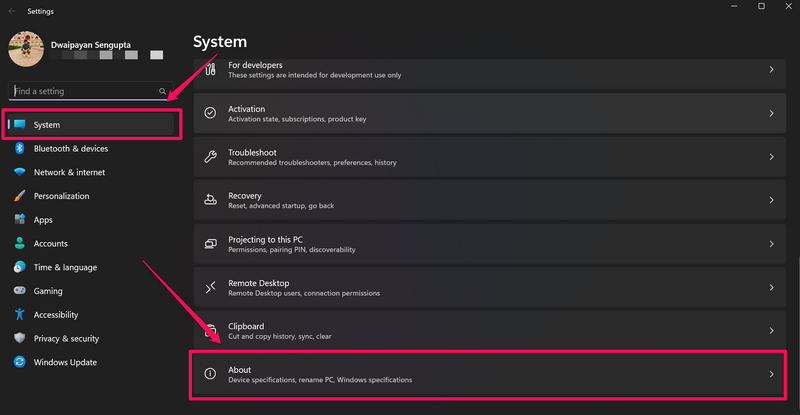The width and height of the screenshot is (800, 415).
Task: Expand the Recovery row chevron
Action: click(771, 200)
